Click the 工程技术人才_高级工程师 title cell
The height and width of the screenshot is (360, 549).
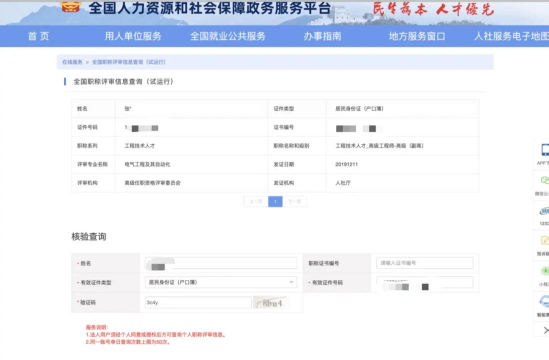pyautogui.click(x=380, y=146)
